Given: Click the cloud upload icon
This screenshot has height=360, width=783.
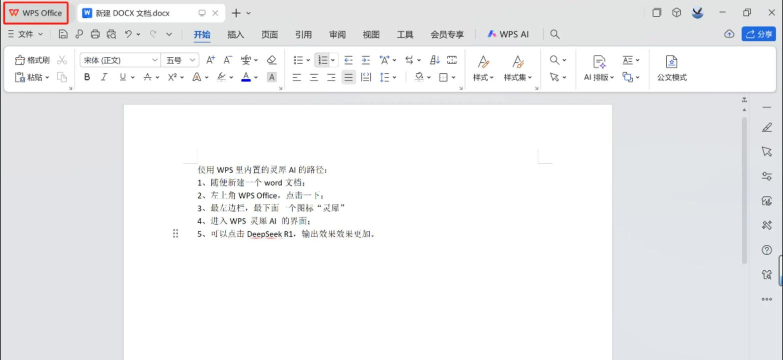Looking at the screenshot, I should (x=729, y=34).
